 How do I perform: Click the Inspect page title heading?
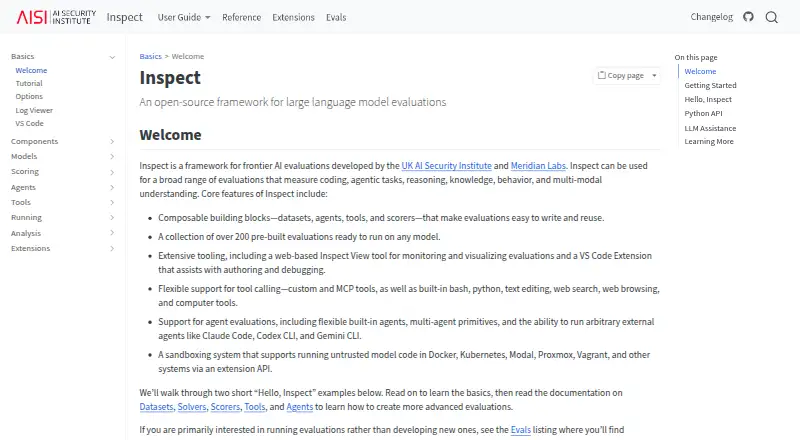tap(170, 78)
